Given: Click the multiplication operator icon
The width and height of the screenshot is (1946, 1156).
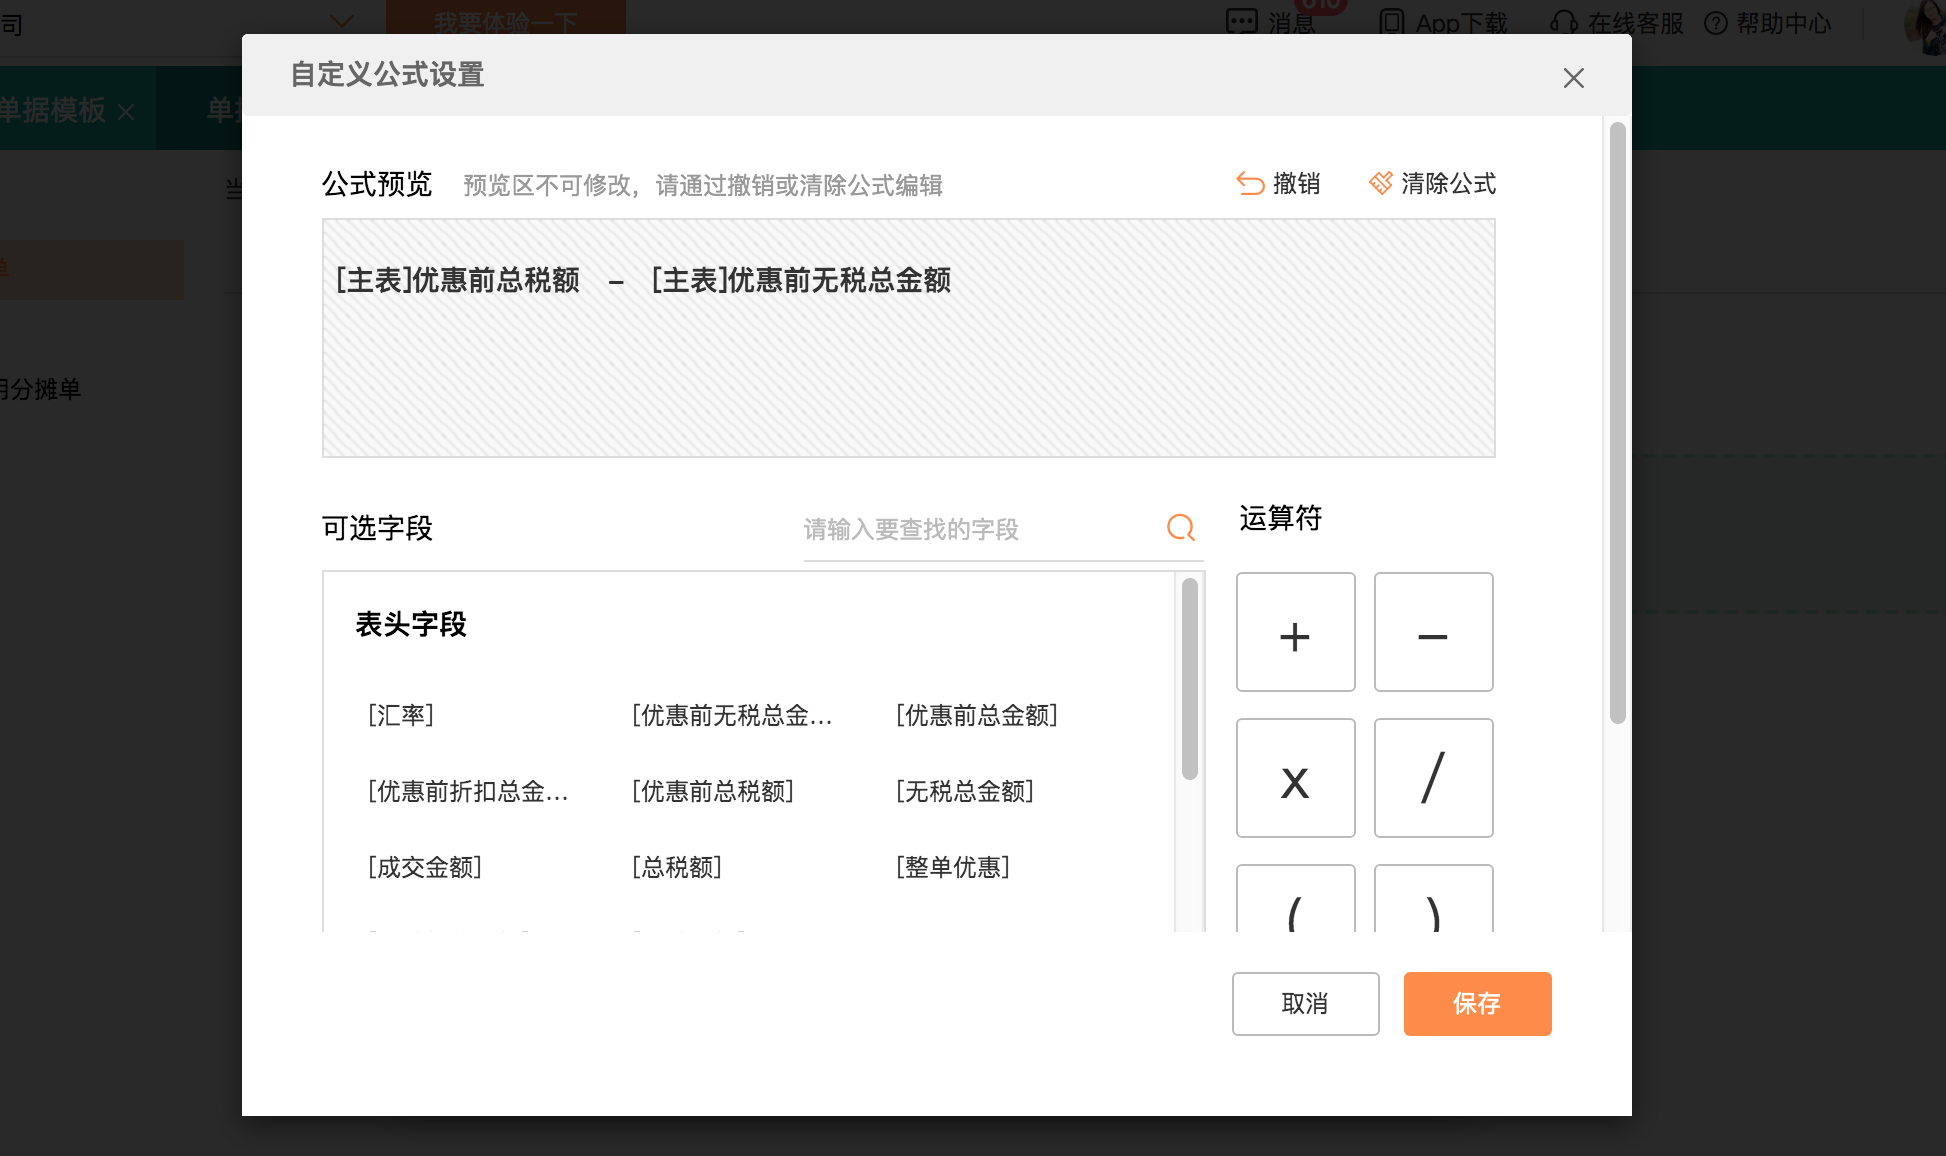Looking at the screenshot, I should pyautogui.click(x=1295, y=778).
